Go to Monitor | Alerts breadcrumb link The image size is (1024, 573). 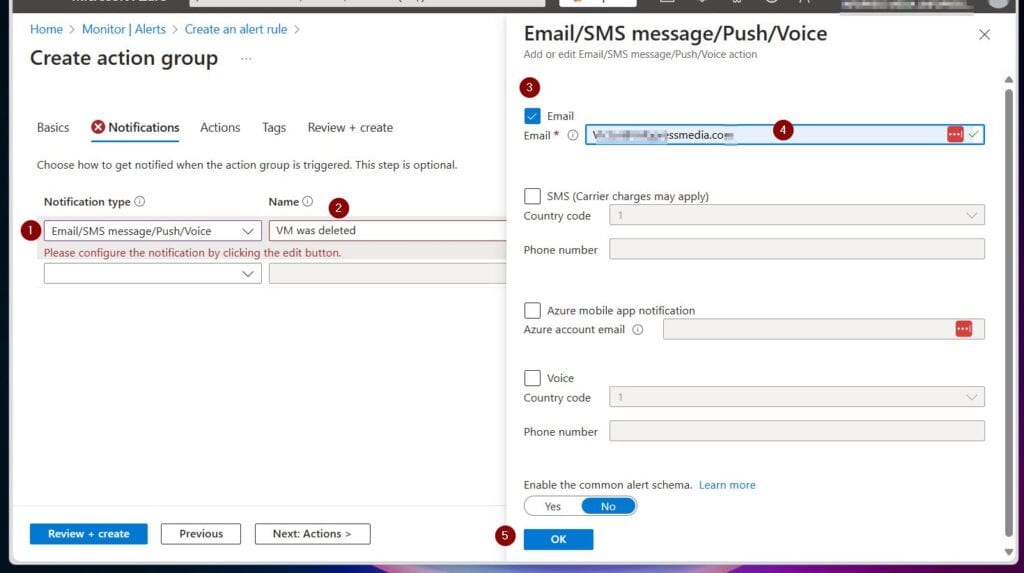pyautogui.click(x=123, y=29)
